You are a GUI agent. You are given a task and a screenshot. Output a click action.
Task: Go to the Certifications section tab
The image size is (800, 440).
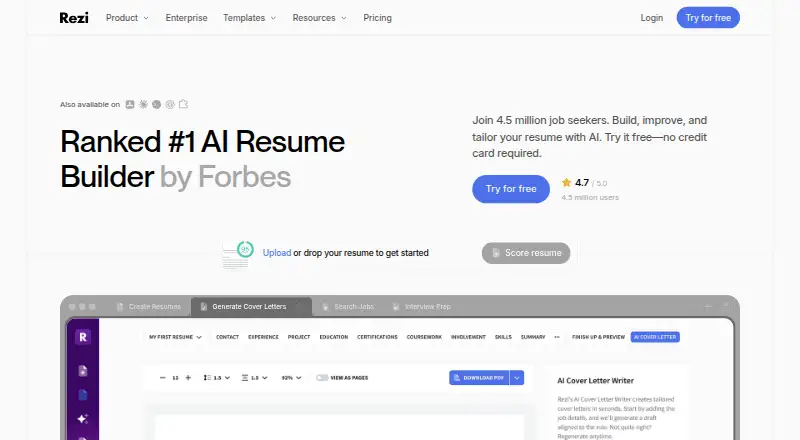pyautogui.click(x=377, y=337)
